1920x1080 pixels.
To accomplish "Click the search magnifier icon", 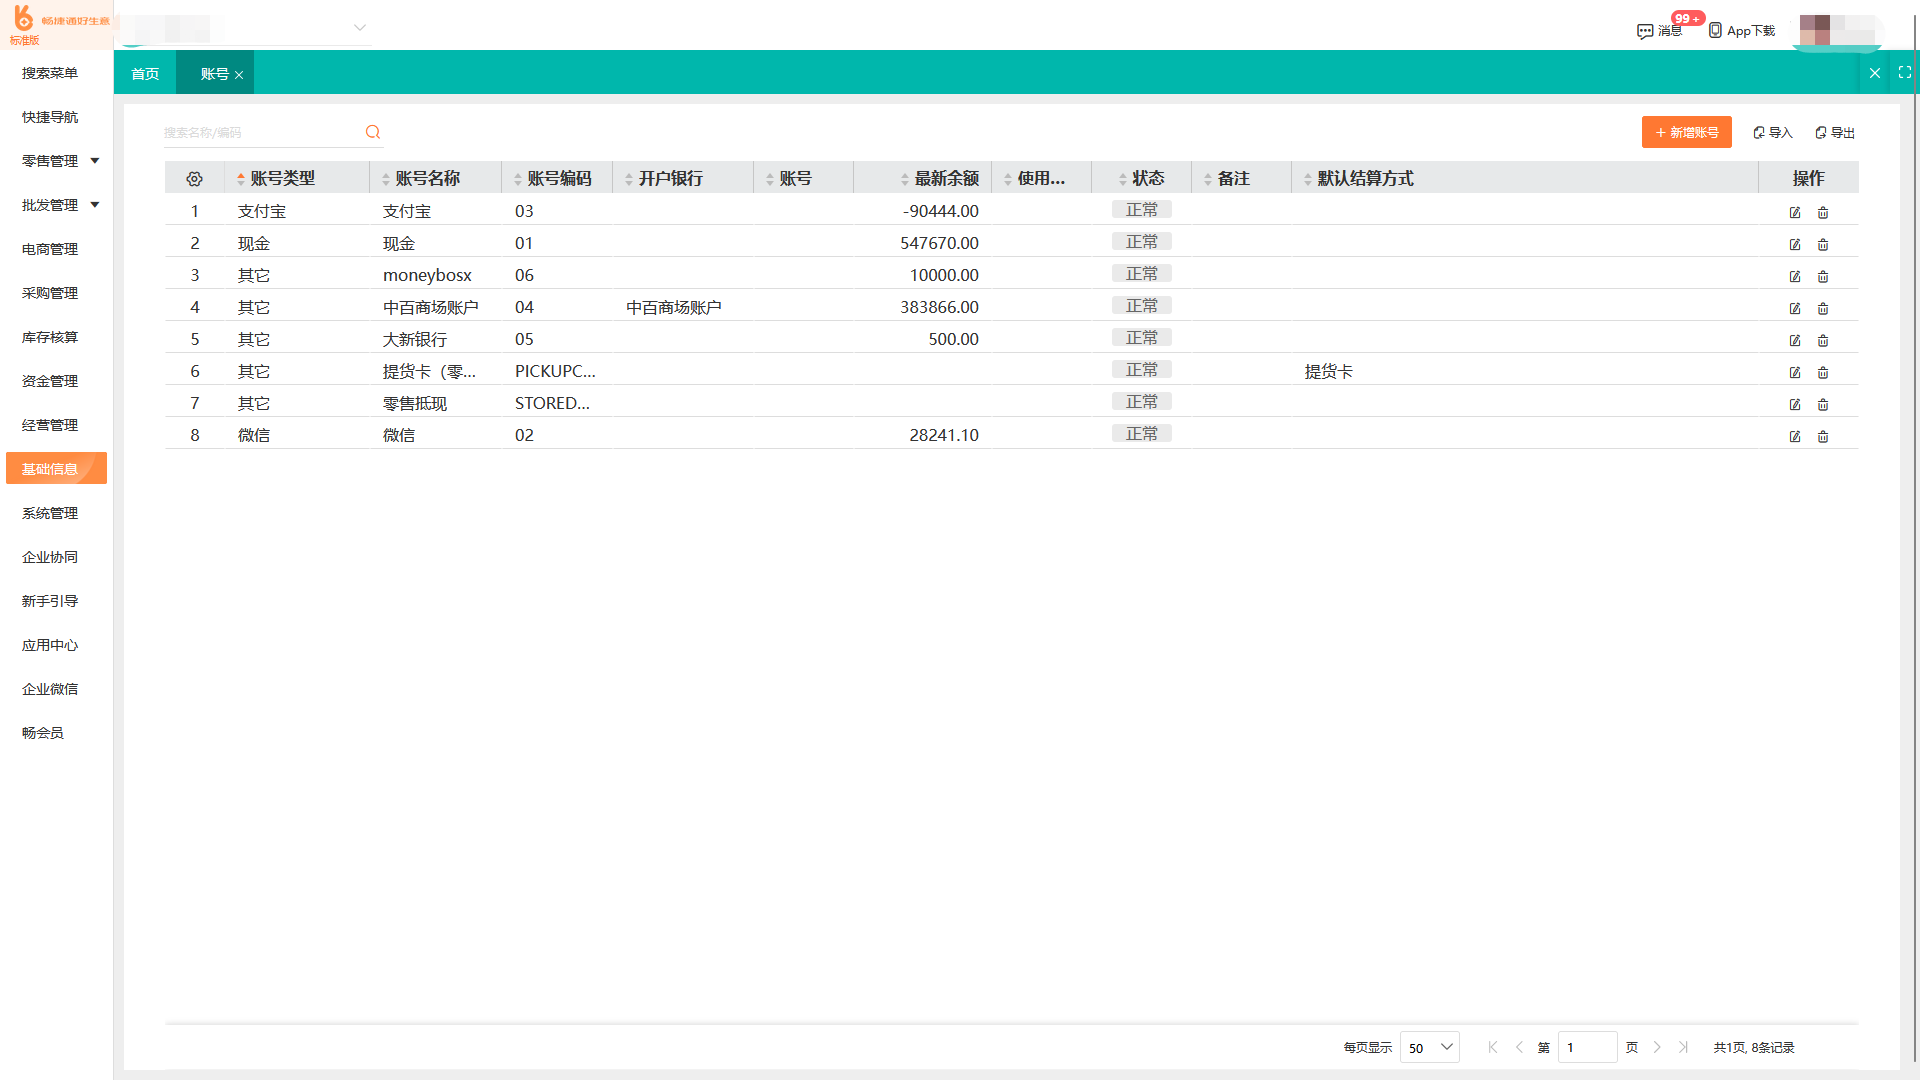I will tap(372, 132).
